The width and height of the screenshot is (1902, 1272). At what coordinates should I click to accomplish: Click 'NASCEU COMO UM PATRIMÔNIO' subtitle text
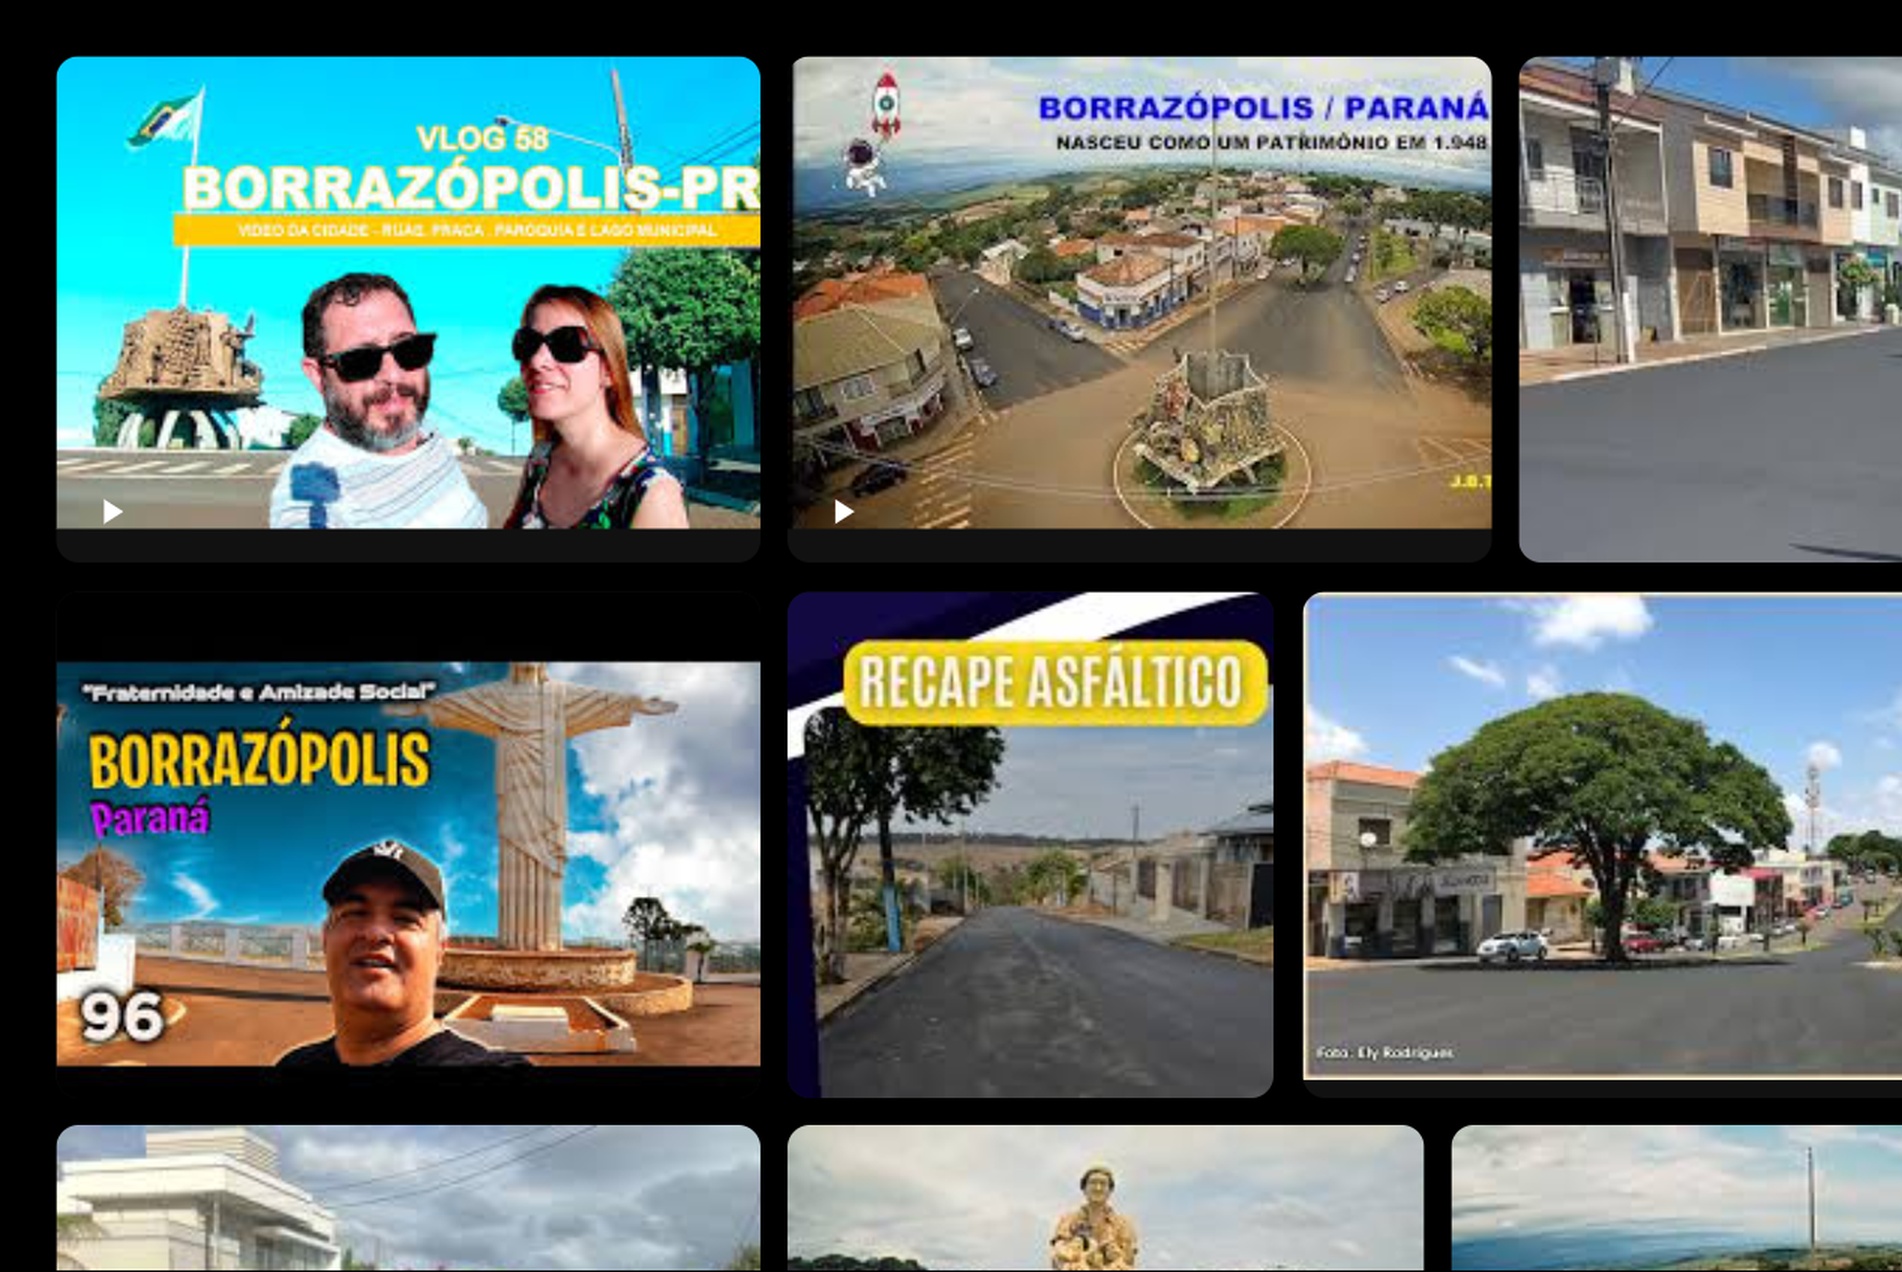pos(1270,143)
